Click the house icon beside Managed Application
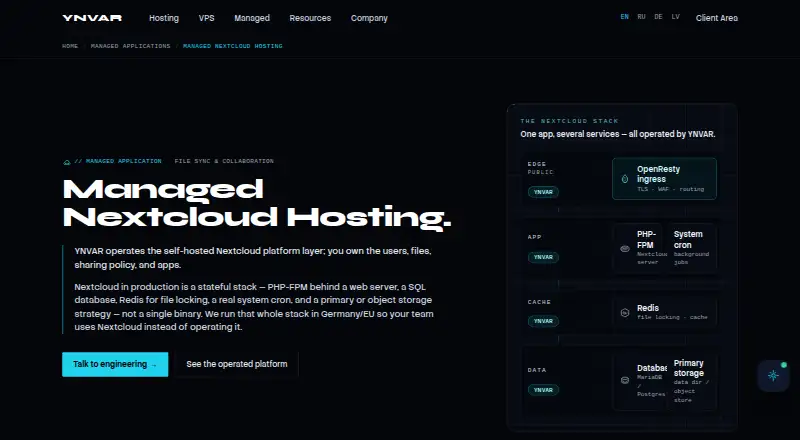This screenshot has width=800, height=440. (x=66, y=162)
